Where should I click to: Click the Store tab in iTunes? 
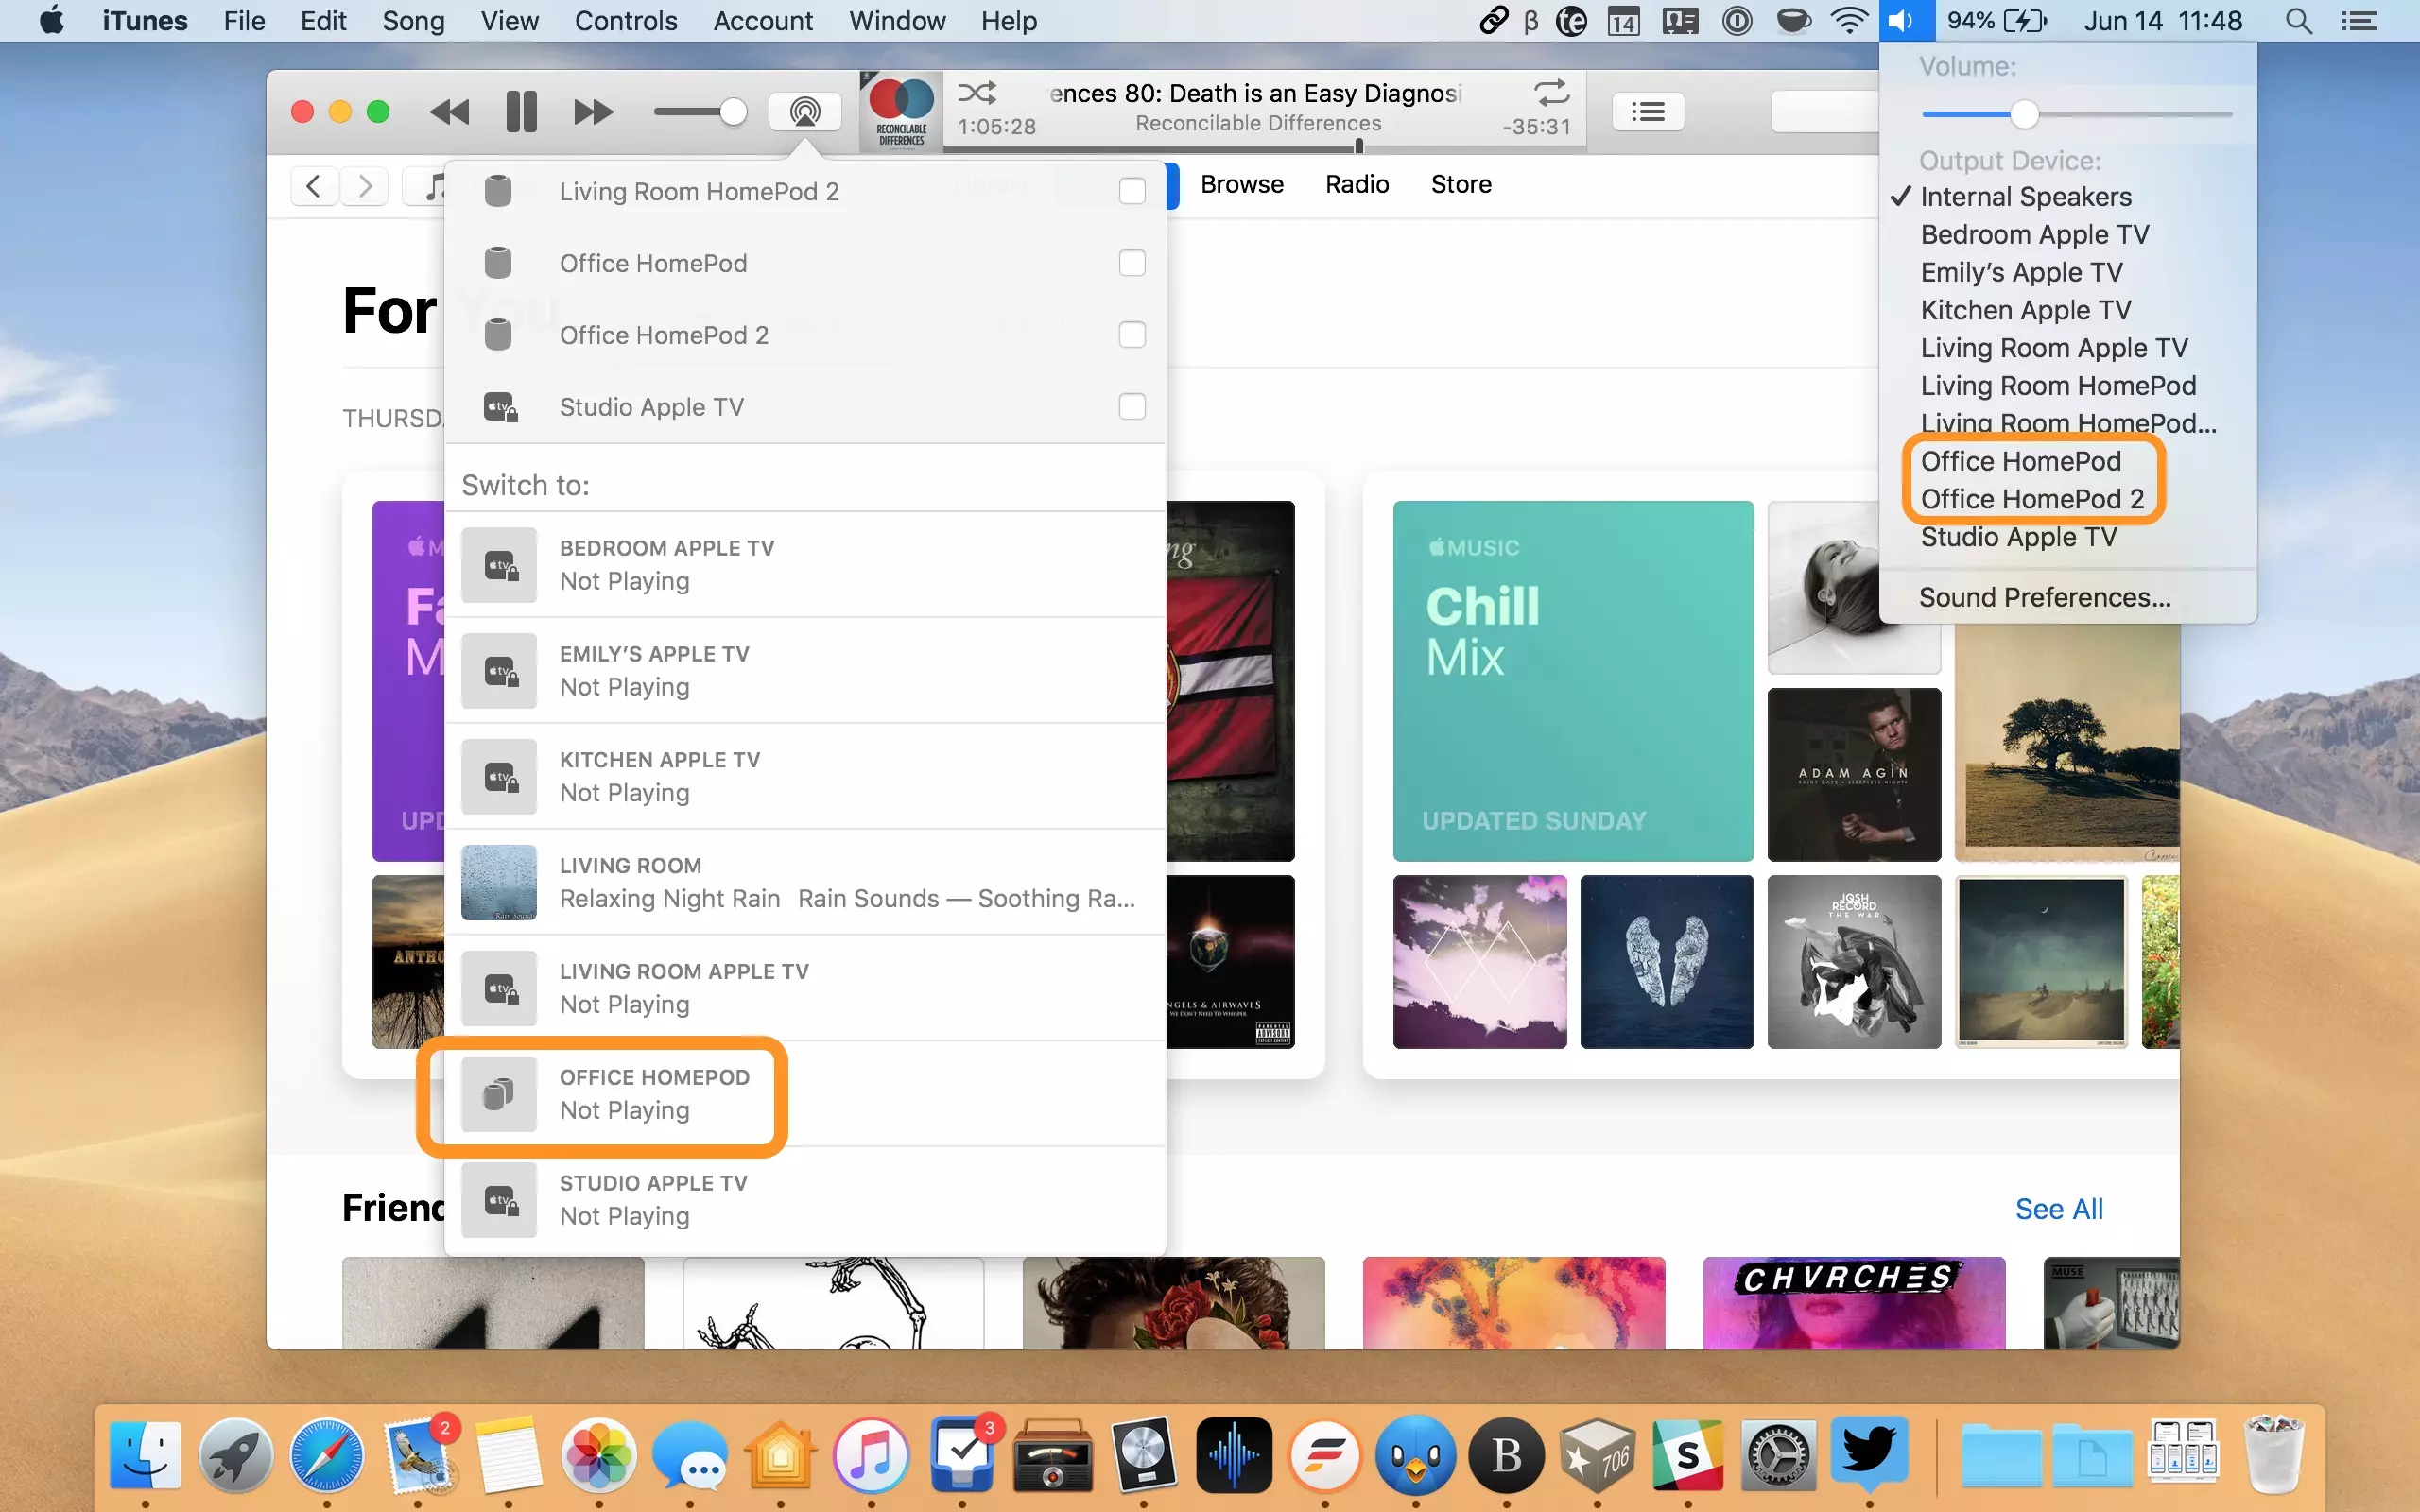1460,183
